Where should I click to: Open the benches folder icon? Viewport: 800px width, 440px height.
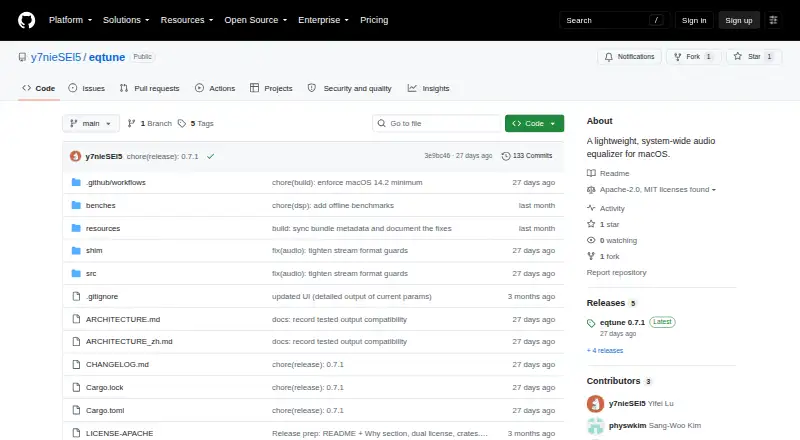pyautogui.click(x=76, y=205)
